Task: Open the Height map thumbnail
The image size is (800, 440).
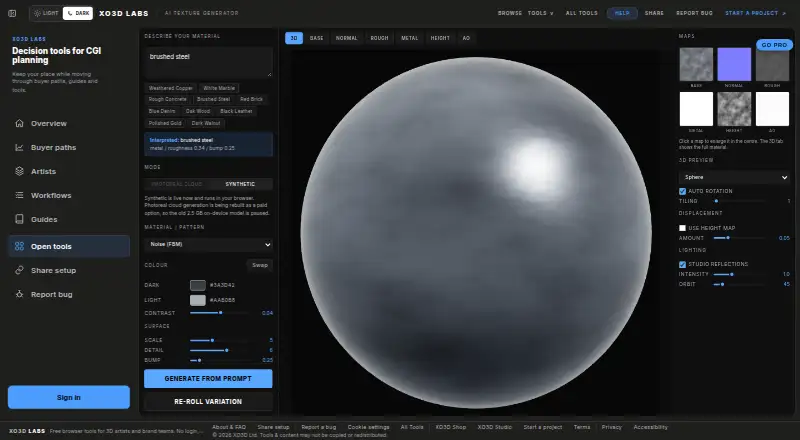Action: 734,109
